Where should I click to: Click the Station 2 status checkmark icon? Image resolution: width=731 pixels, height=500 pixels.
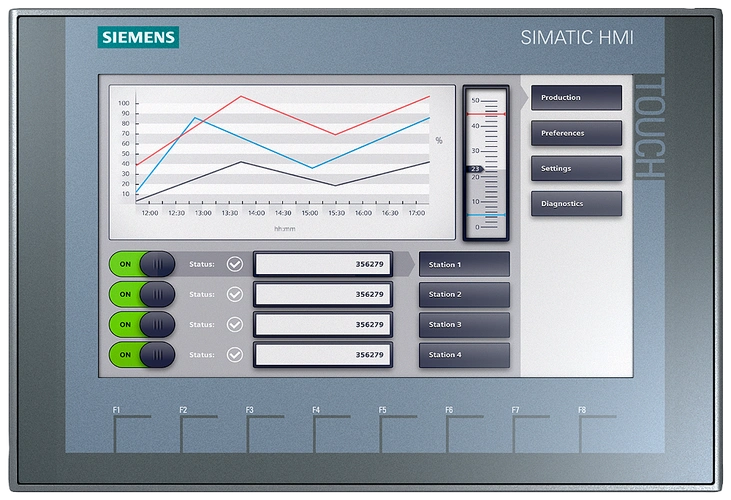click(235, 294)
